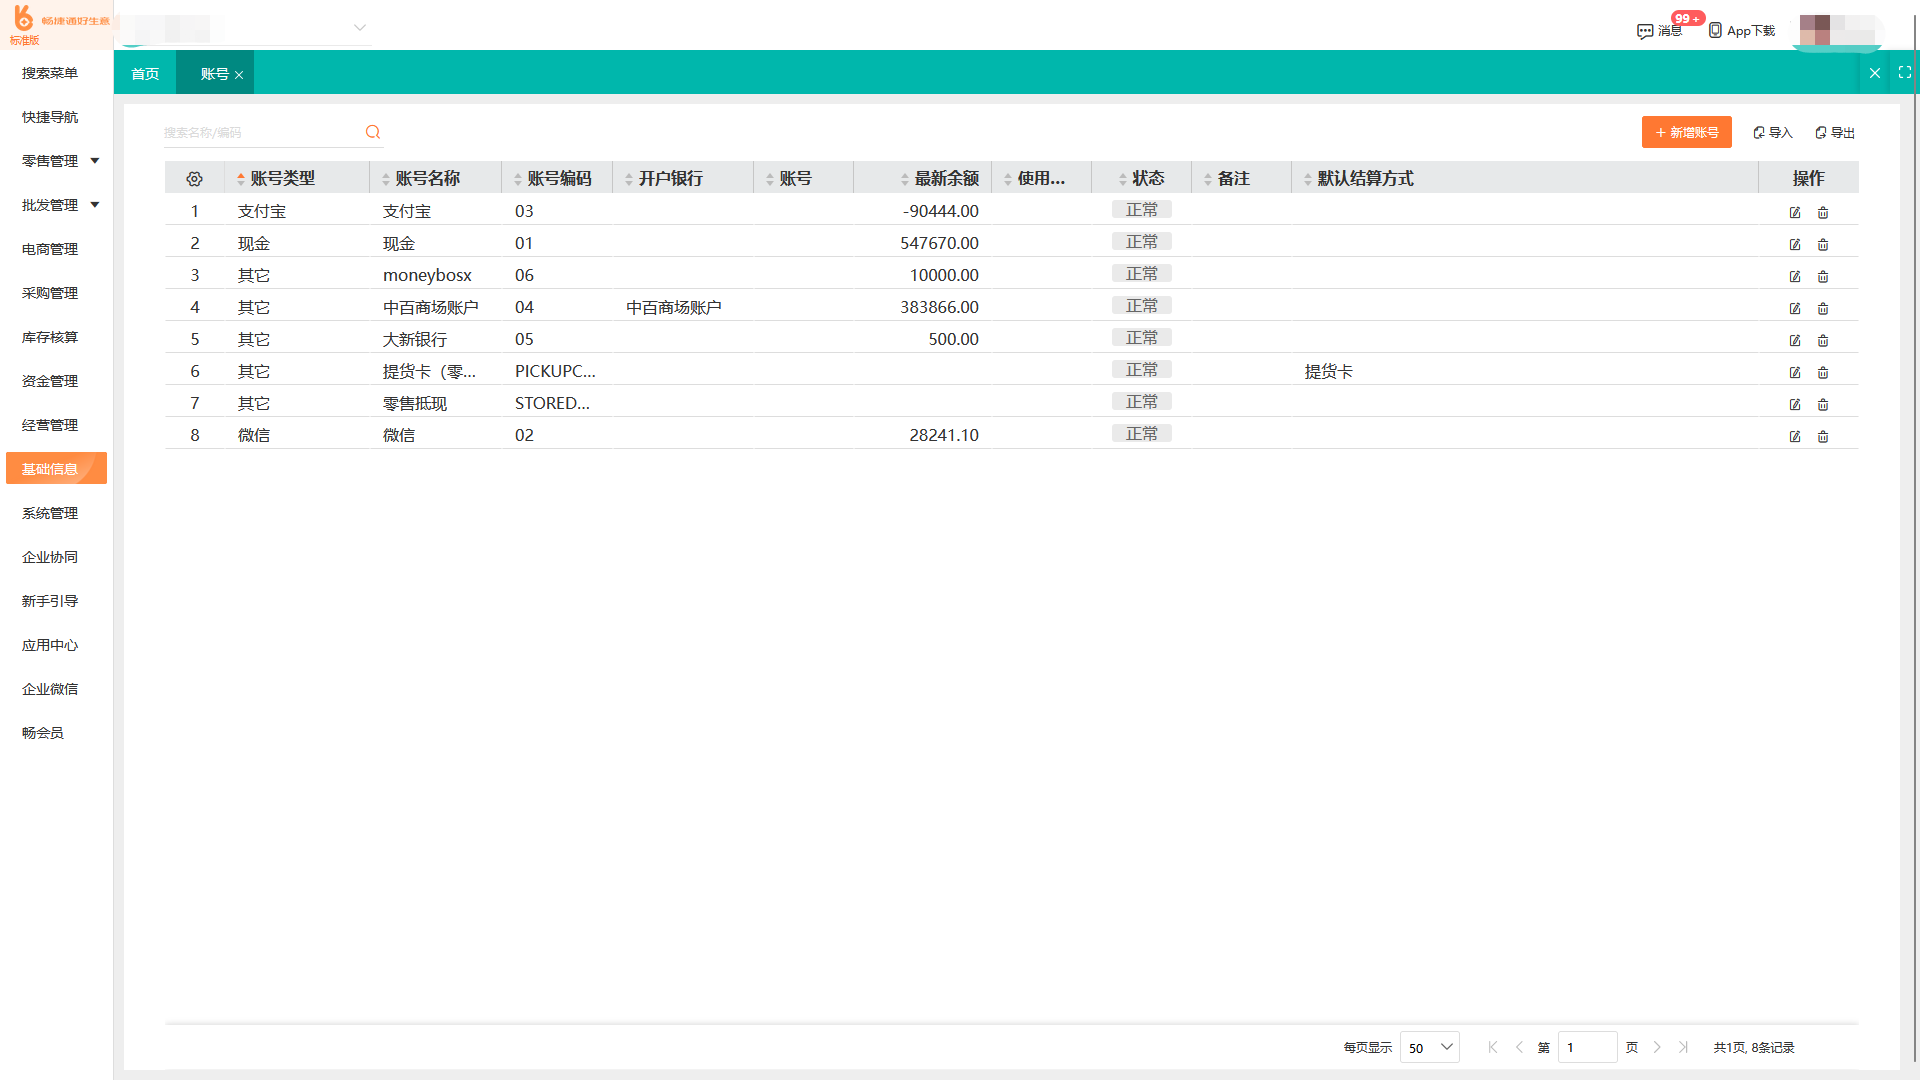The width and height of the screenshot is (1920, 1080).
Task: Click the edit icon for row 8 微信
Action: 1795,435
